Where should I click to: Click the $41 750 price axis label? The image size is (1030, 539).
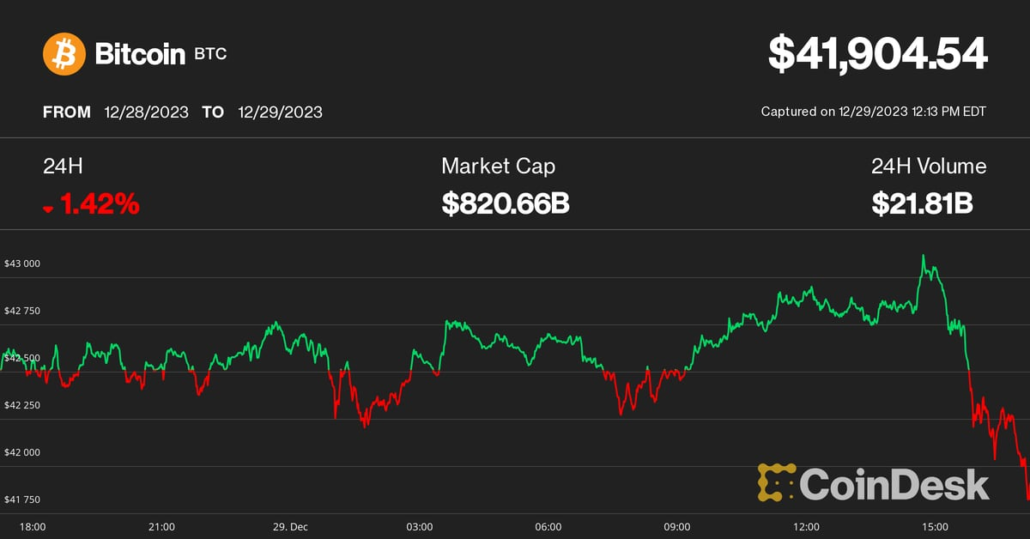[22, 499]
